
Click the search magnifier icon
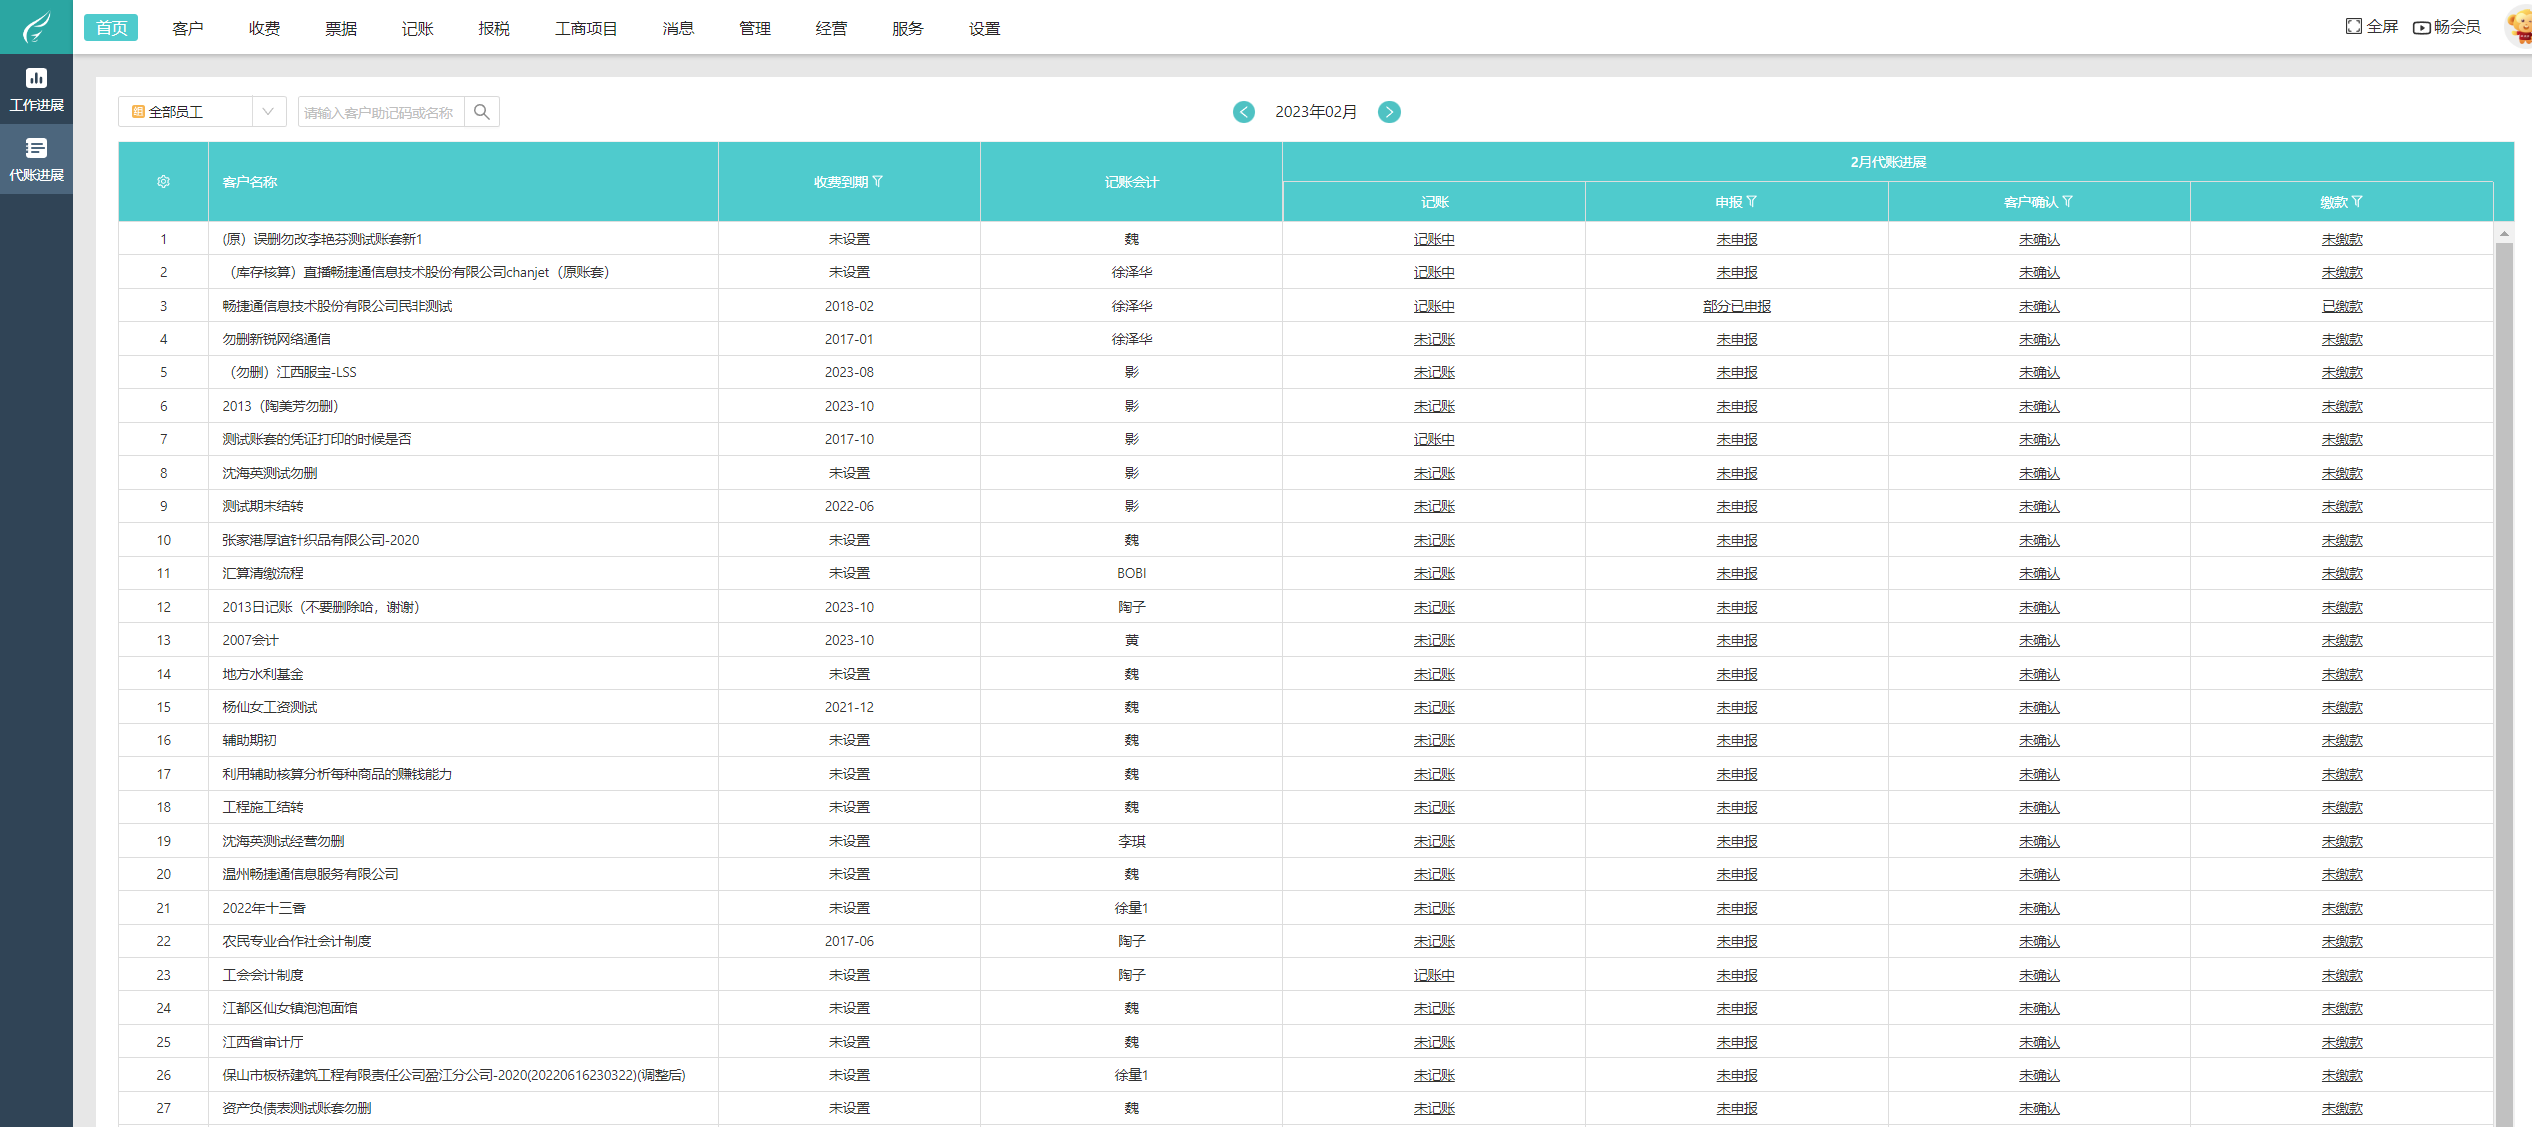tap(484, 111)
